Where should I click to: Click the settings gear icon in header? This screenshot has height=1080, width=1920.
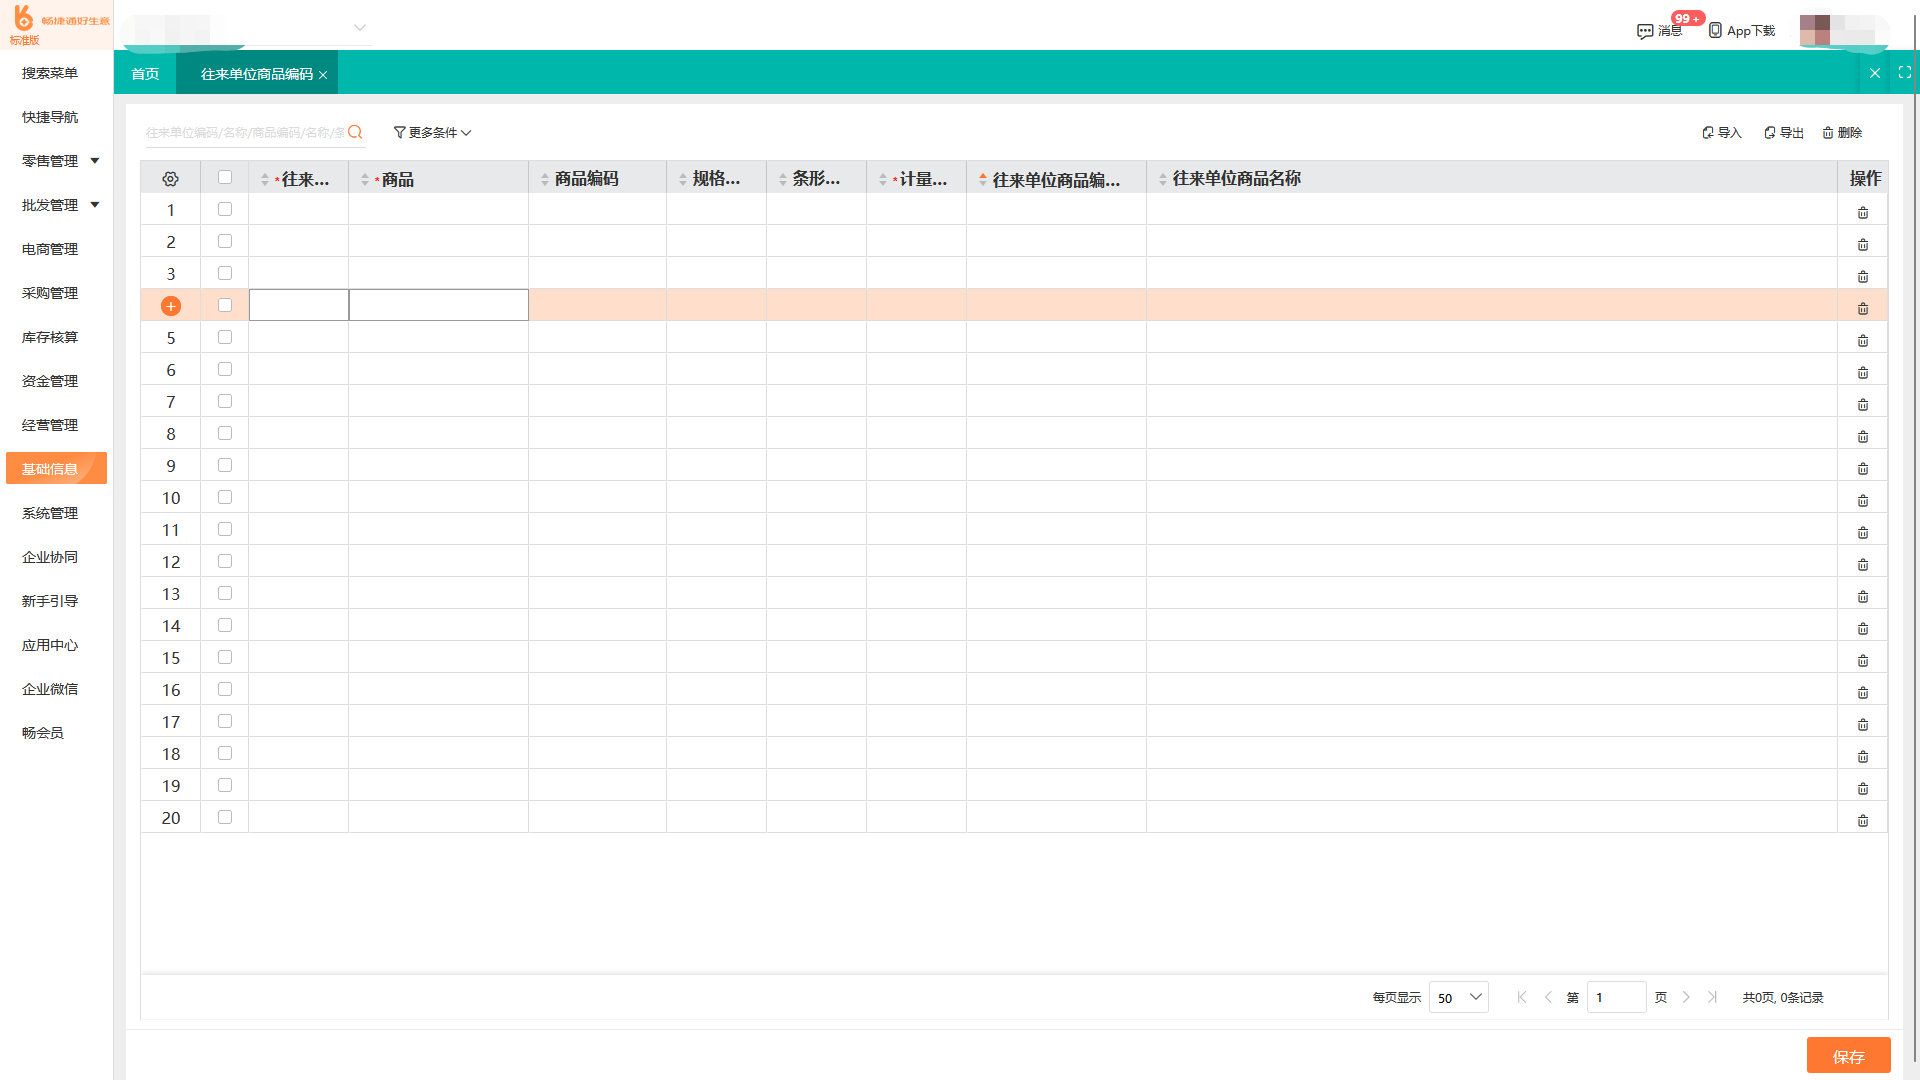(170, 178)
